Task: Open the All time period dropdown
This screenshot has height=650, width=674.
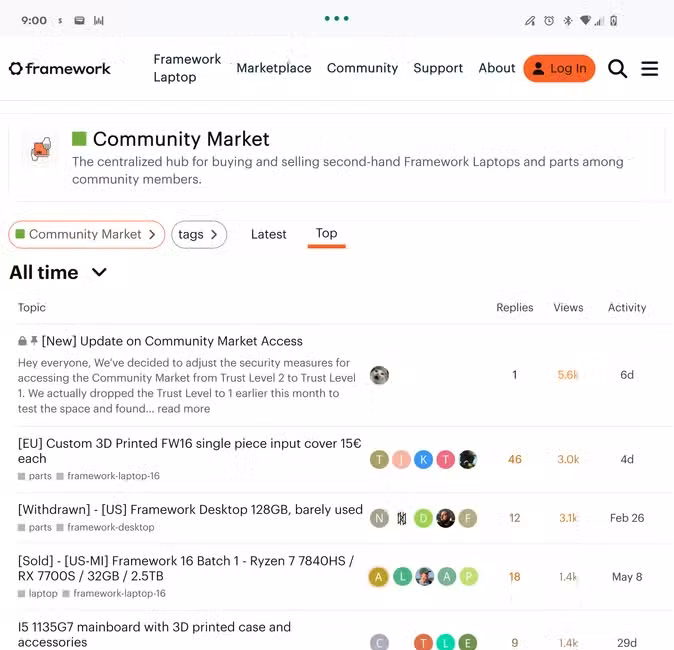Action: (58, 272)
